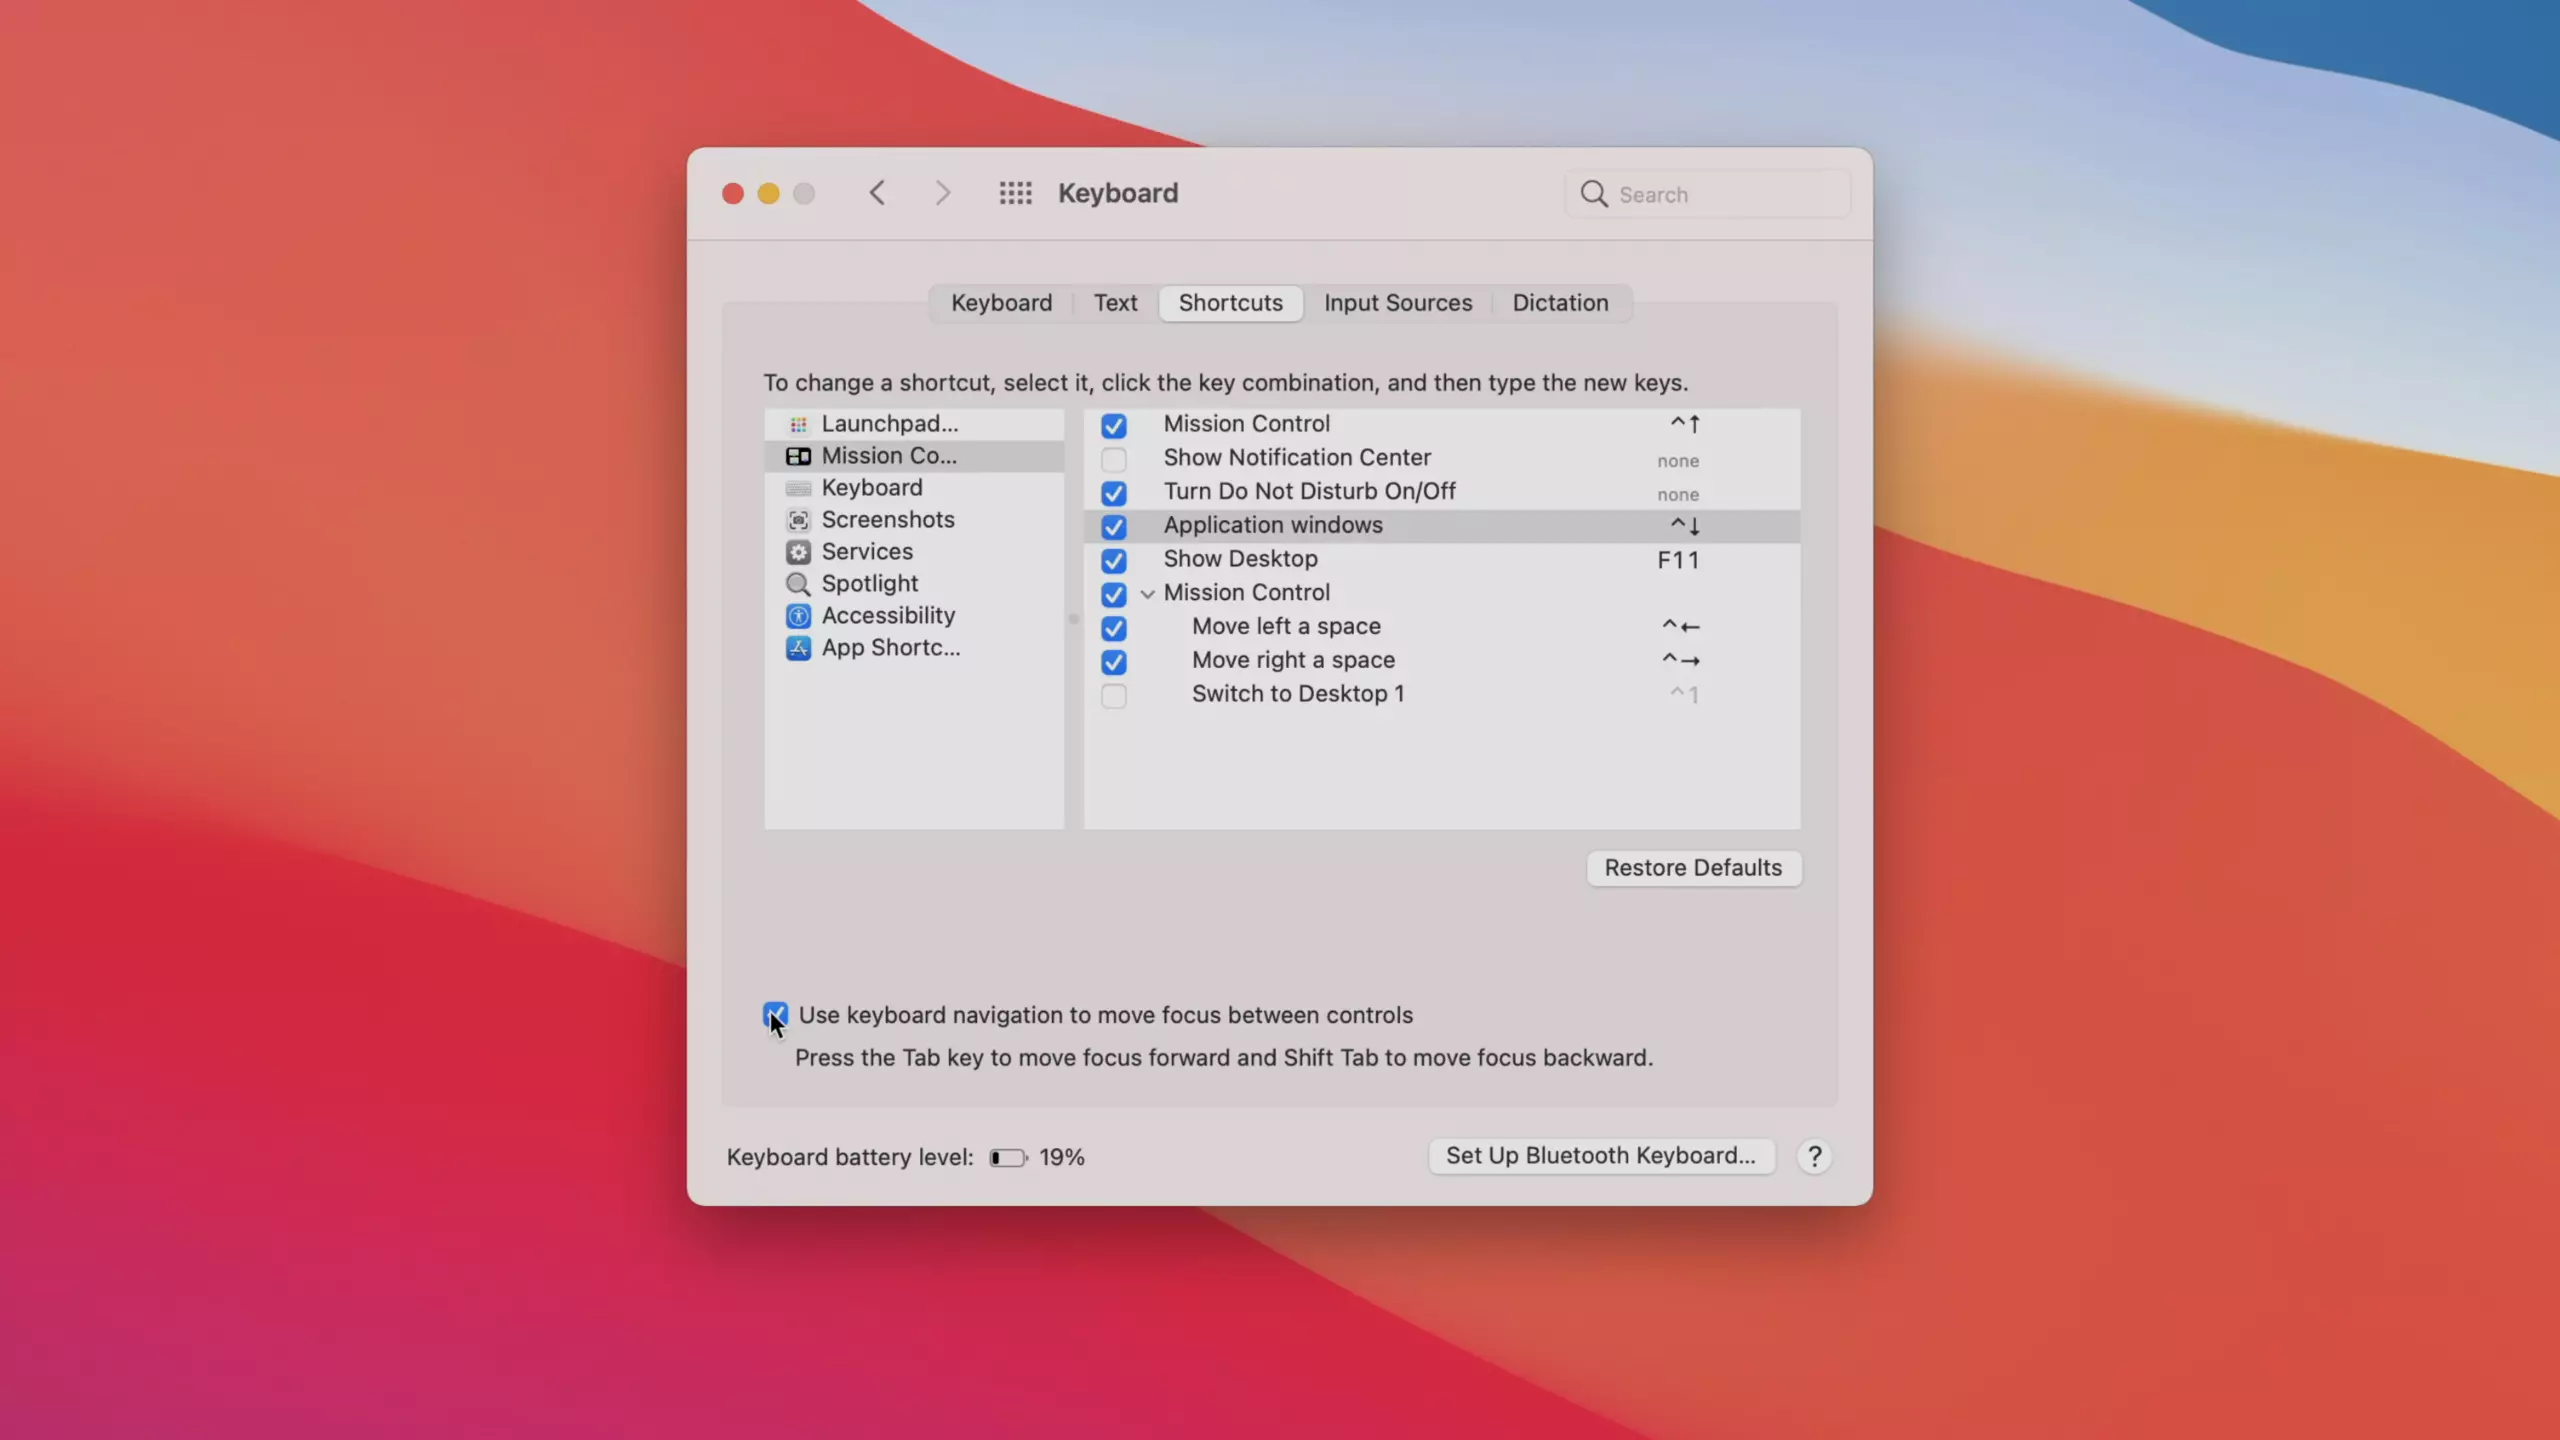Select the Mission Control icon in sidebar
Screen dimensions: 2560x1440
[798, 457]
